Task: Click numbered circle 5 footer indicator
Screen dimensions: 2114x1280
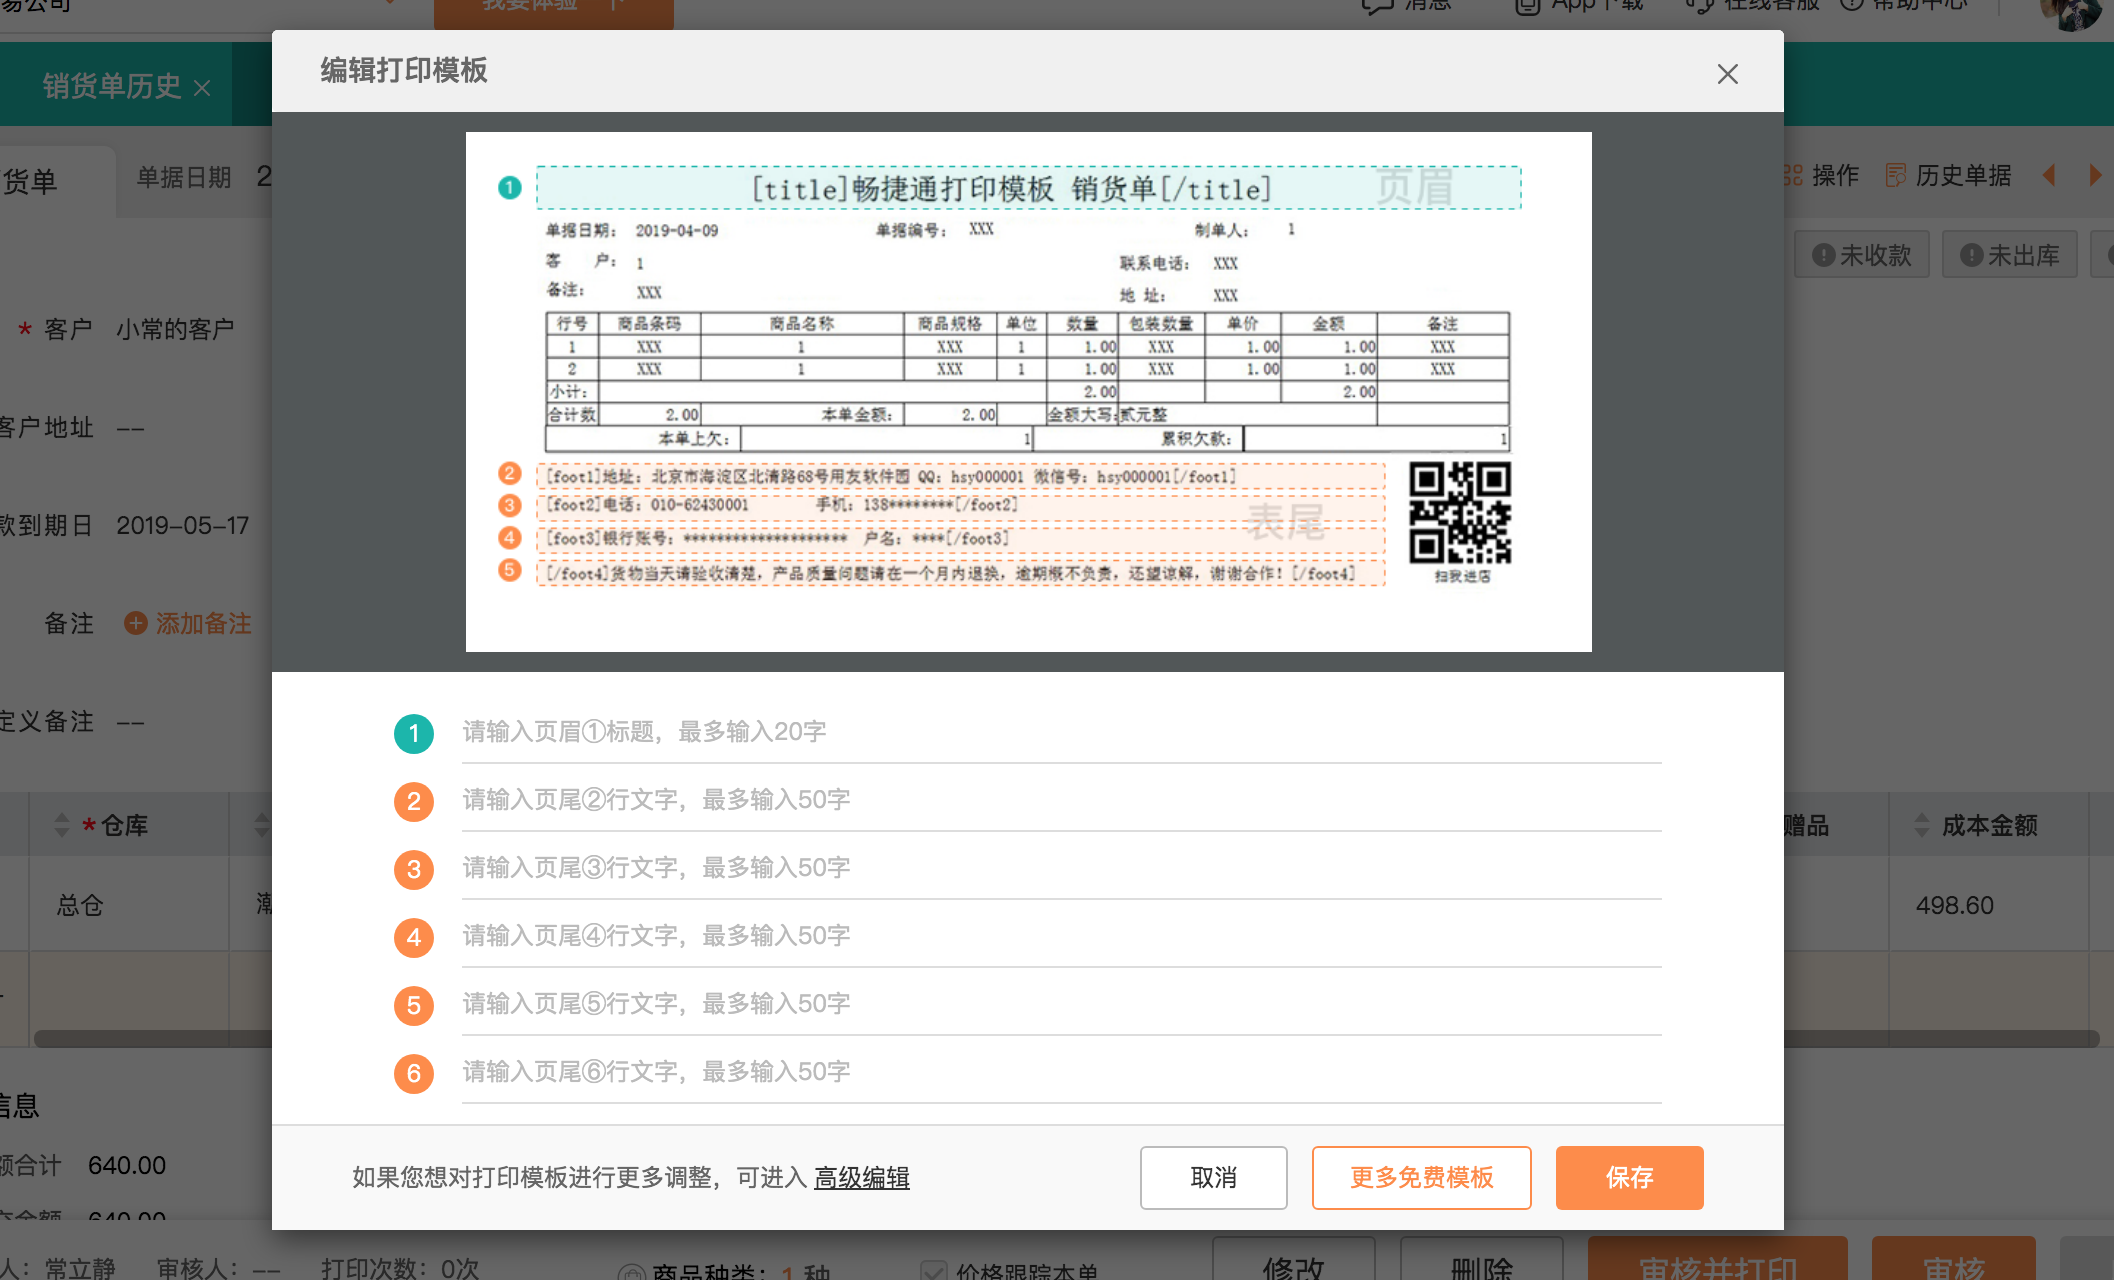Action: [417, 1004]
